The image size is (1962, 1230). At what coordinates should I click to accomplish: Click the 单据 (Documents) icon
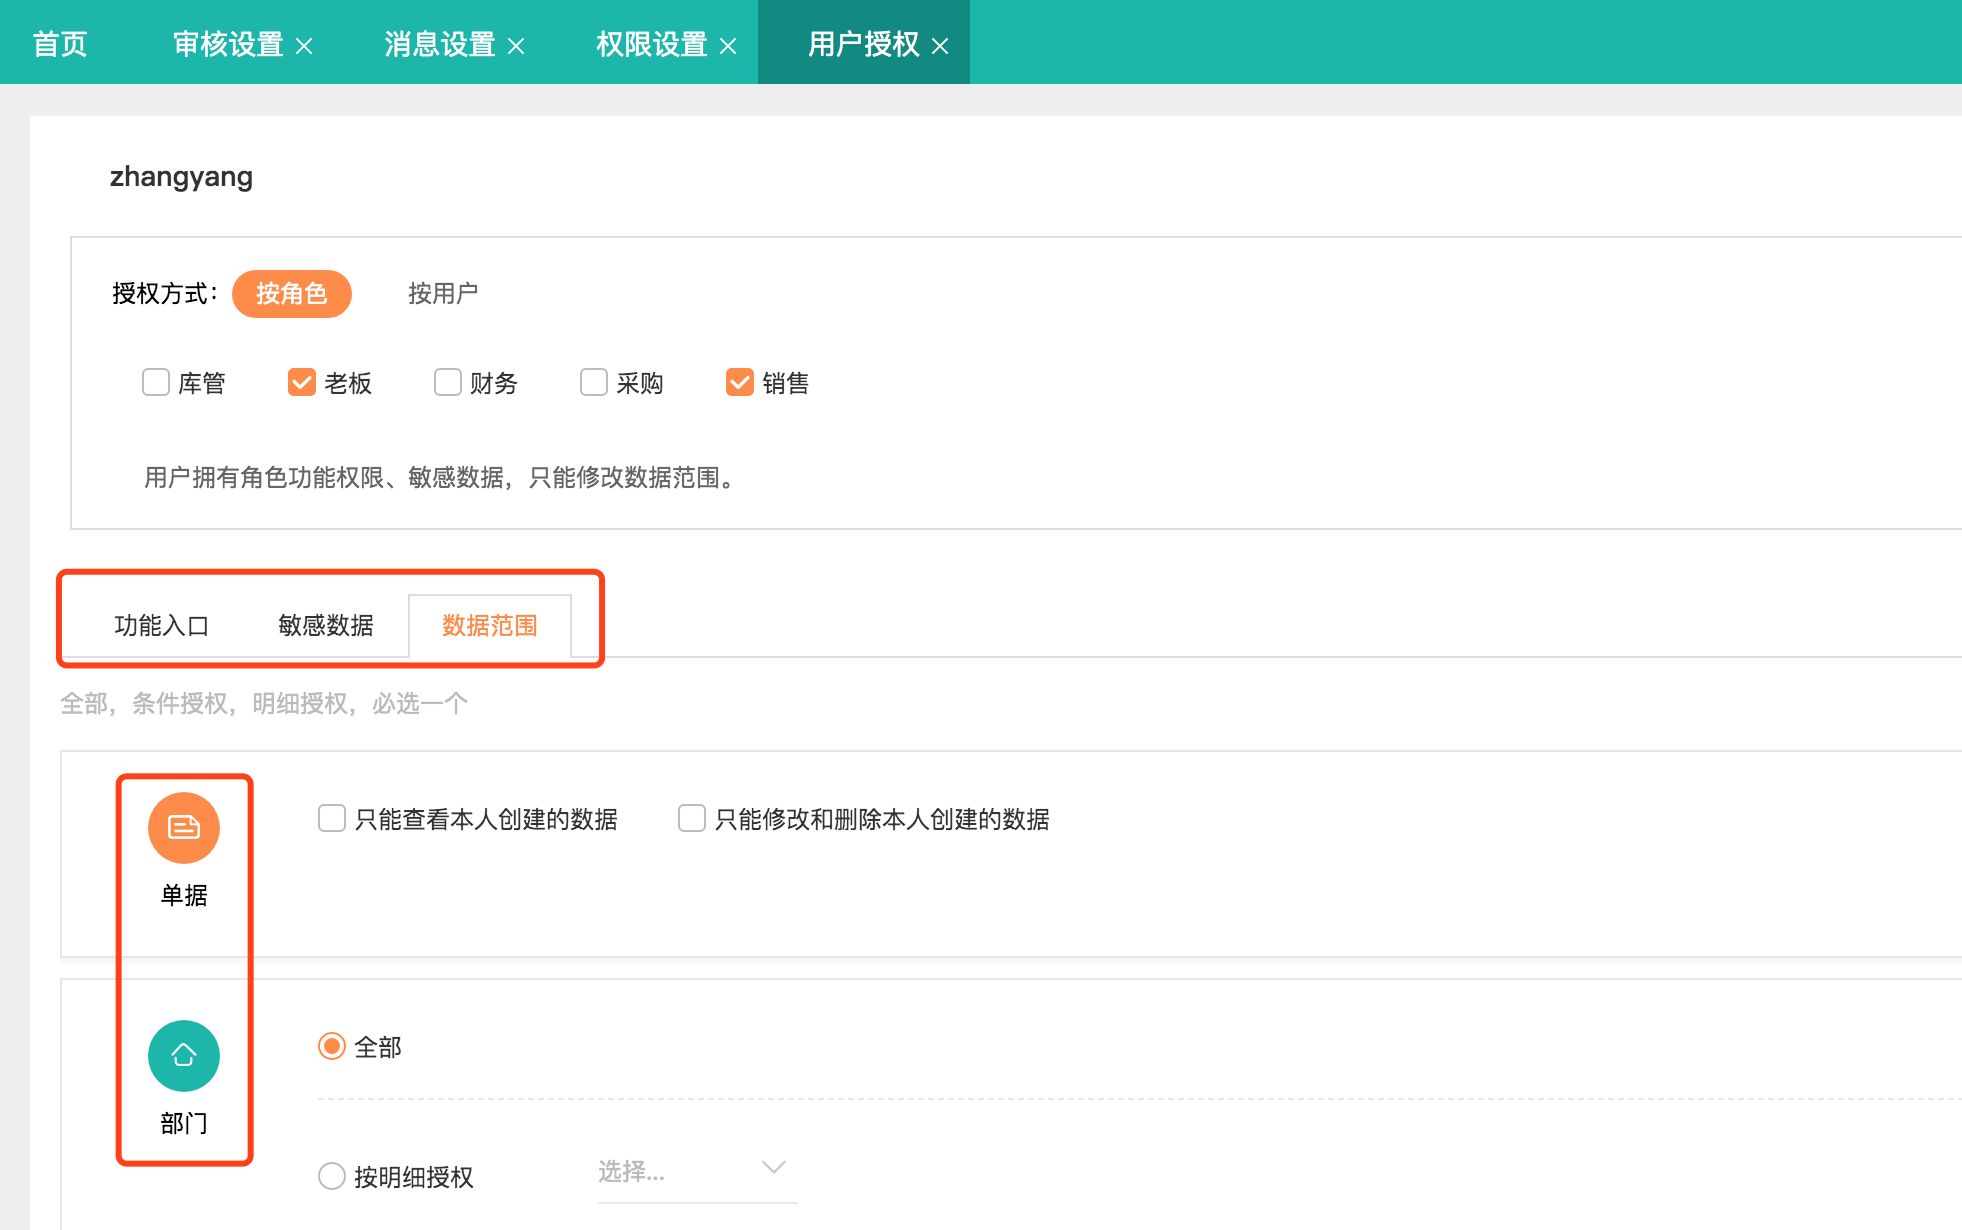pos(184,826)
